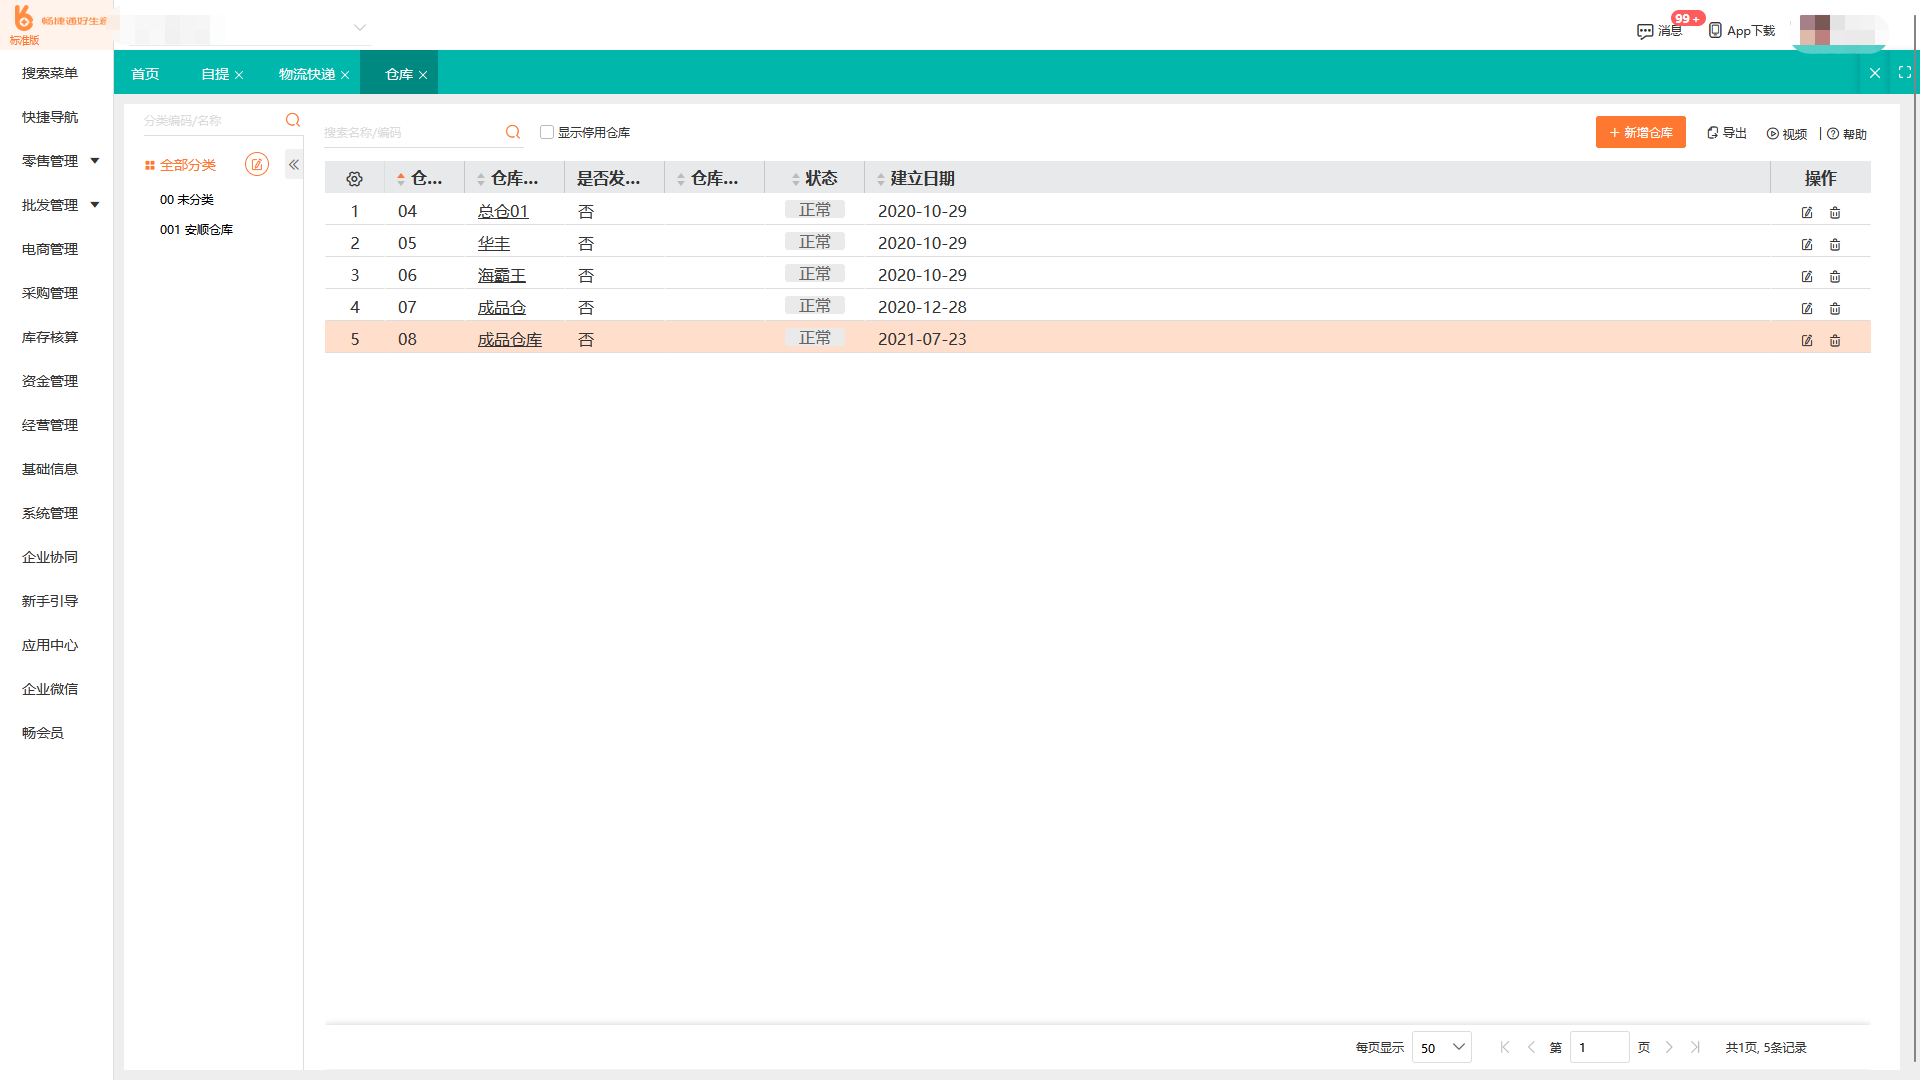The height and width of the screenshot is (1080, 1920).
Task: Click the help 帮助 icon
Action: [1833, 131]
